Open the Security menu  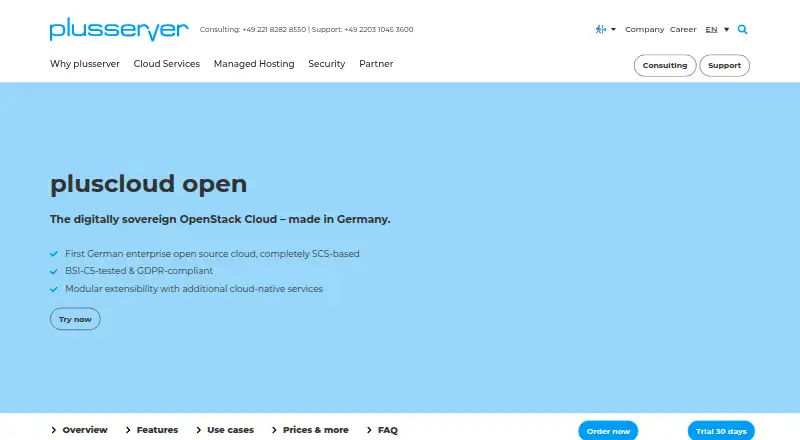tap(327, 64)
